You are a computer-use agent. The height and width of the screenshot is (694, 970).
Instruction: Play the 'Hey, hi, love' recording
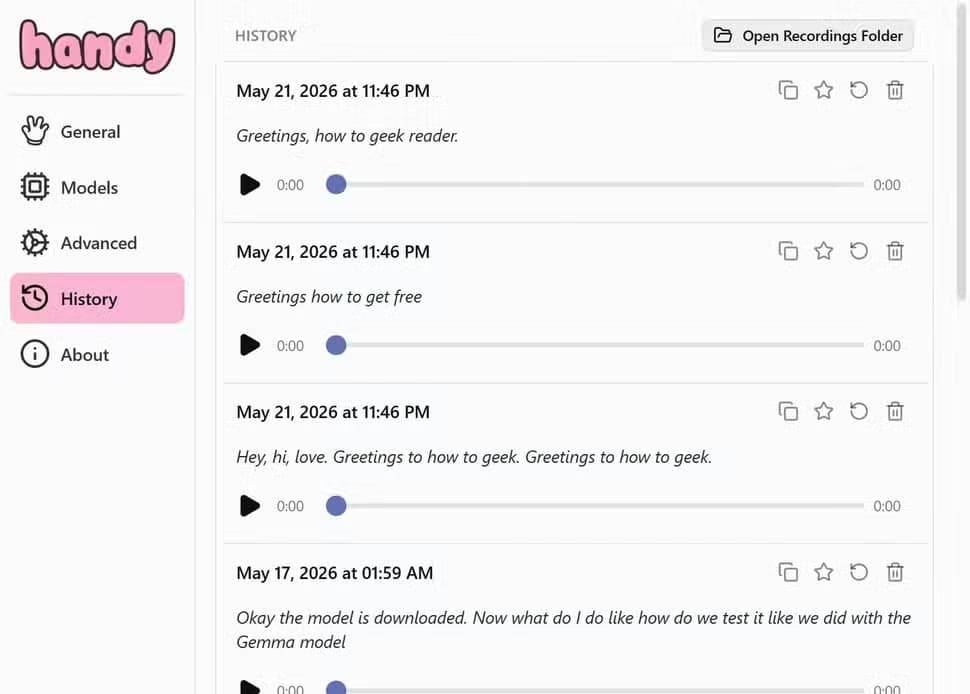point(249,506)
